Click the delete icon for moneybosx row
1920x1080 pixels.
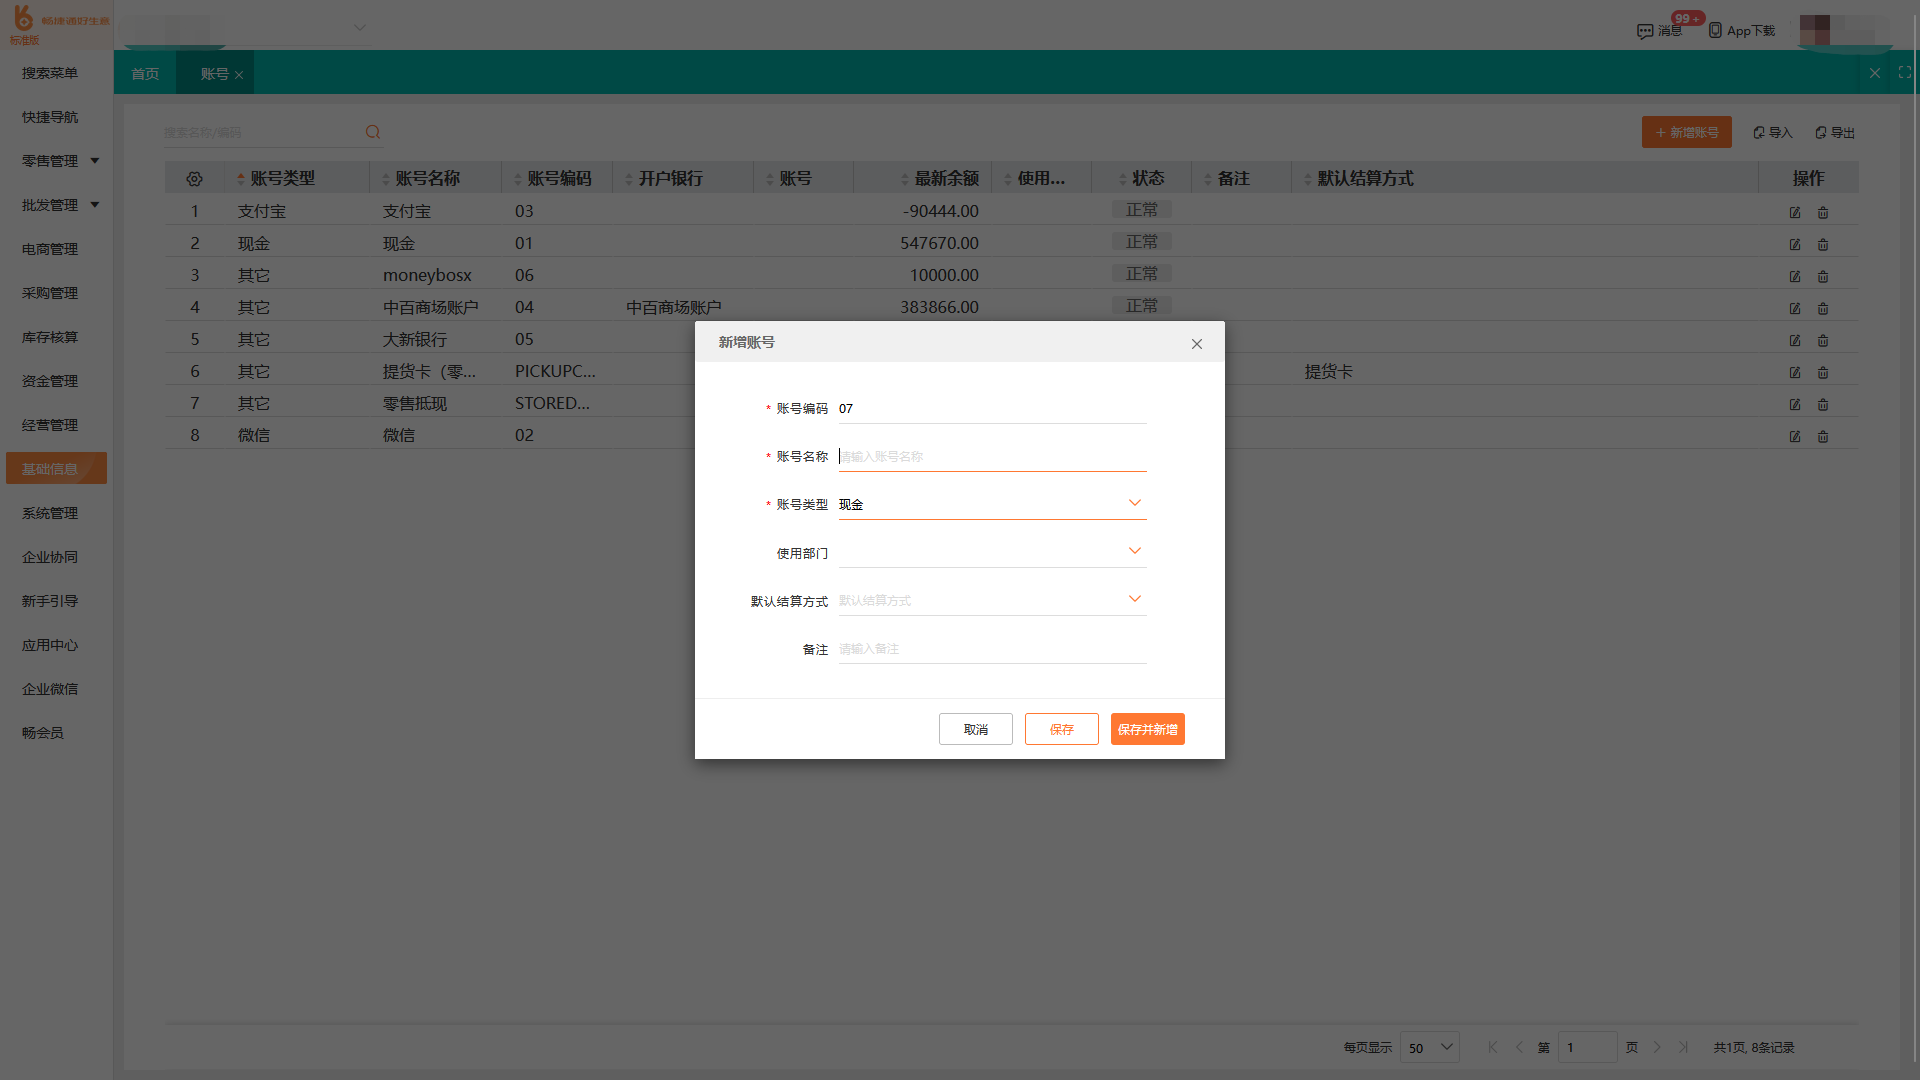coord(1824,276)
